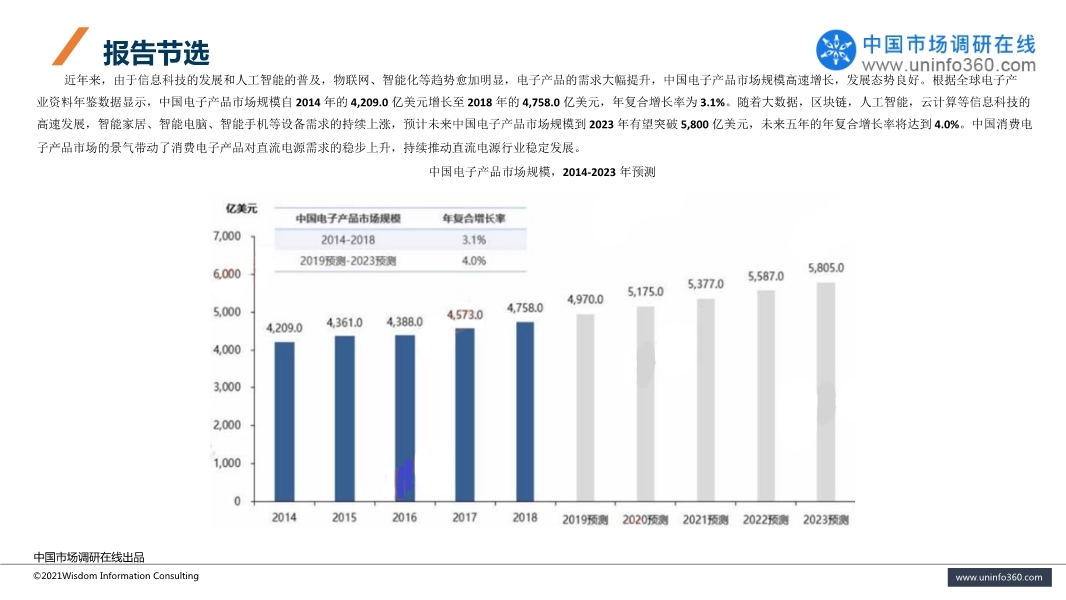Click the blue snowflake logo icon

(x=836, y=50)
